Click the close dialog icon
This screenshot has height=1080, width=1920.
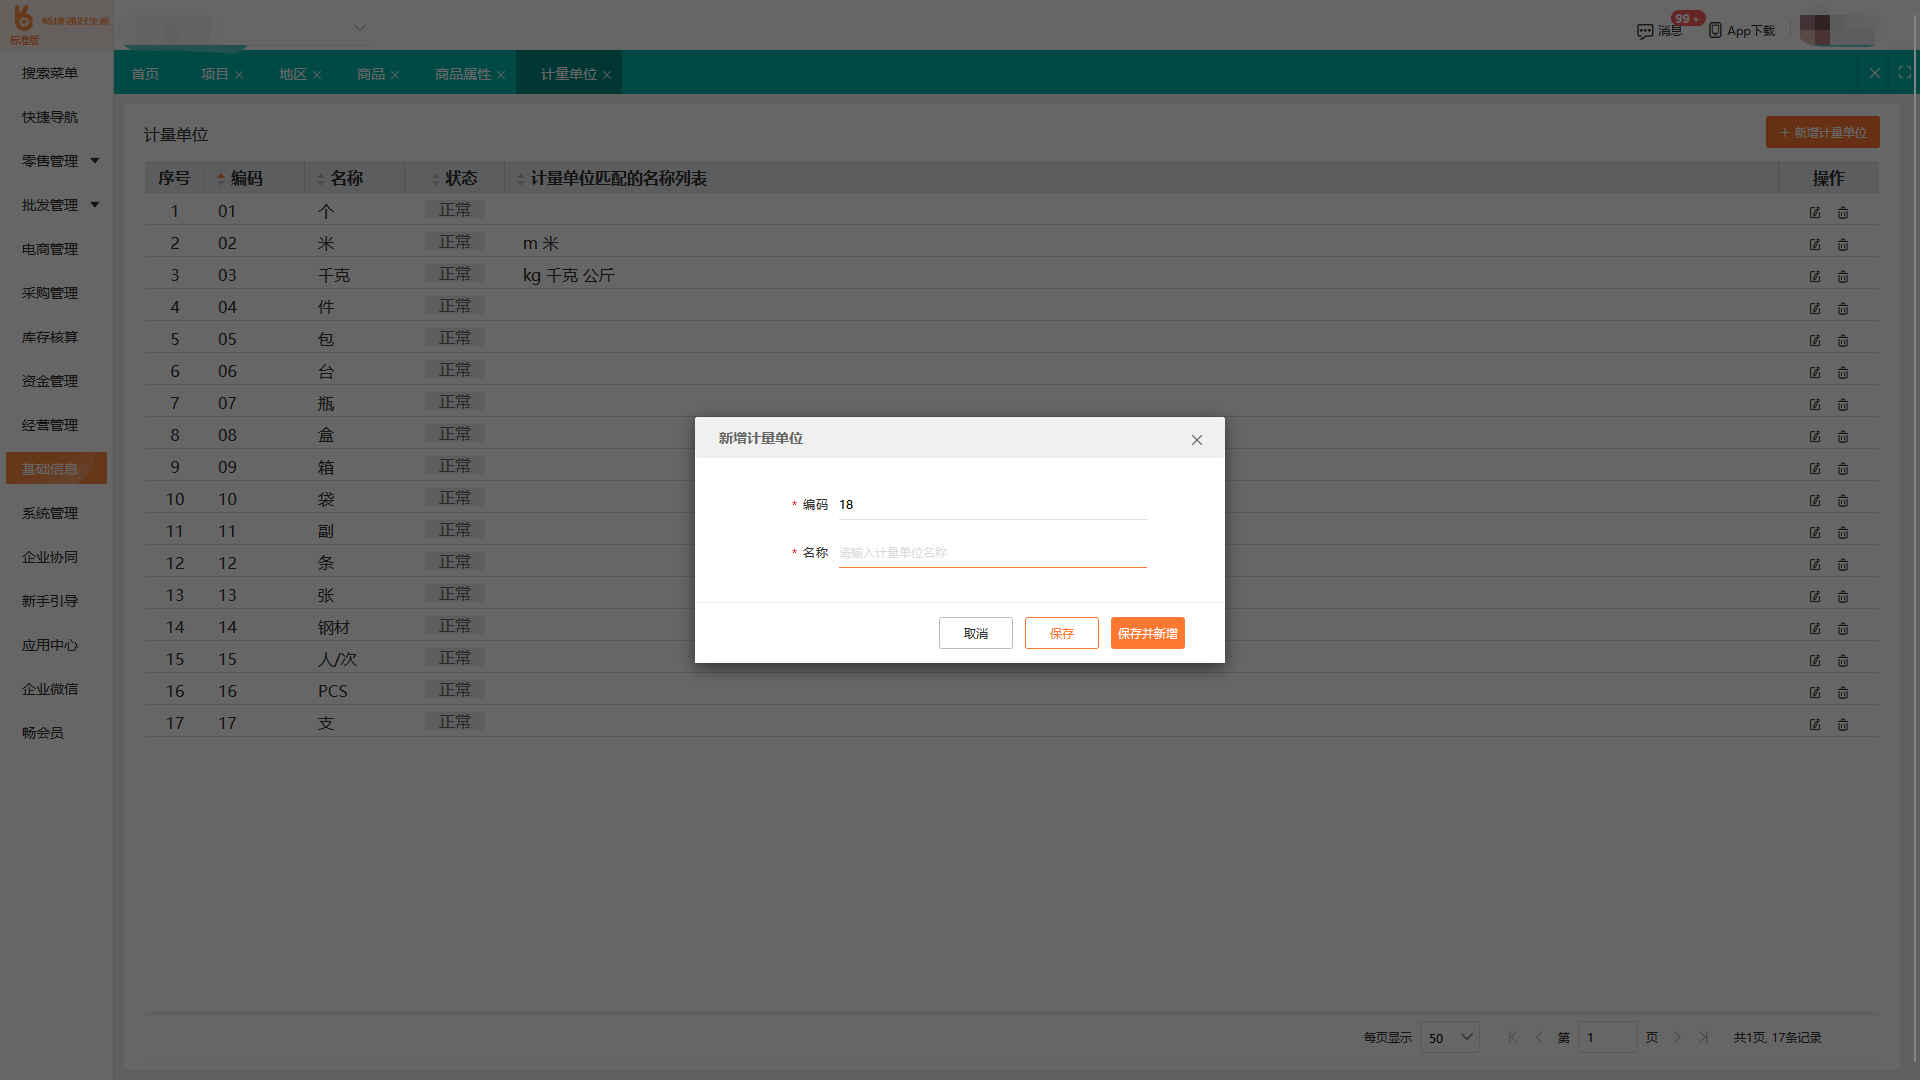point(1197,439)
